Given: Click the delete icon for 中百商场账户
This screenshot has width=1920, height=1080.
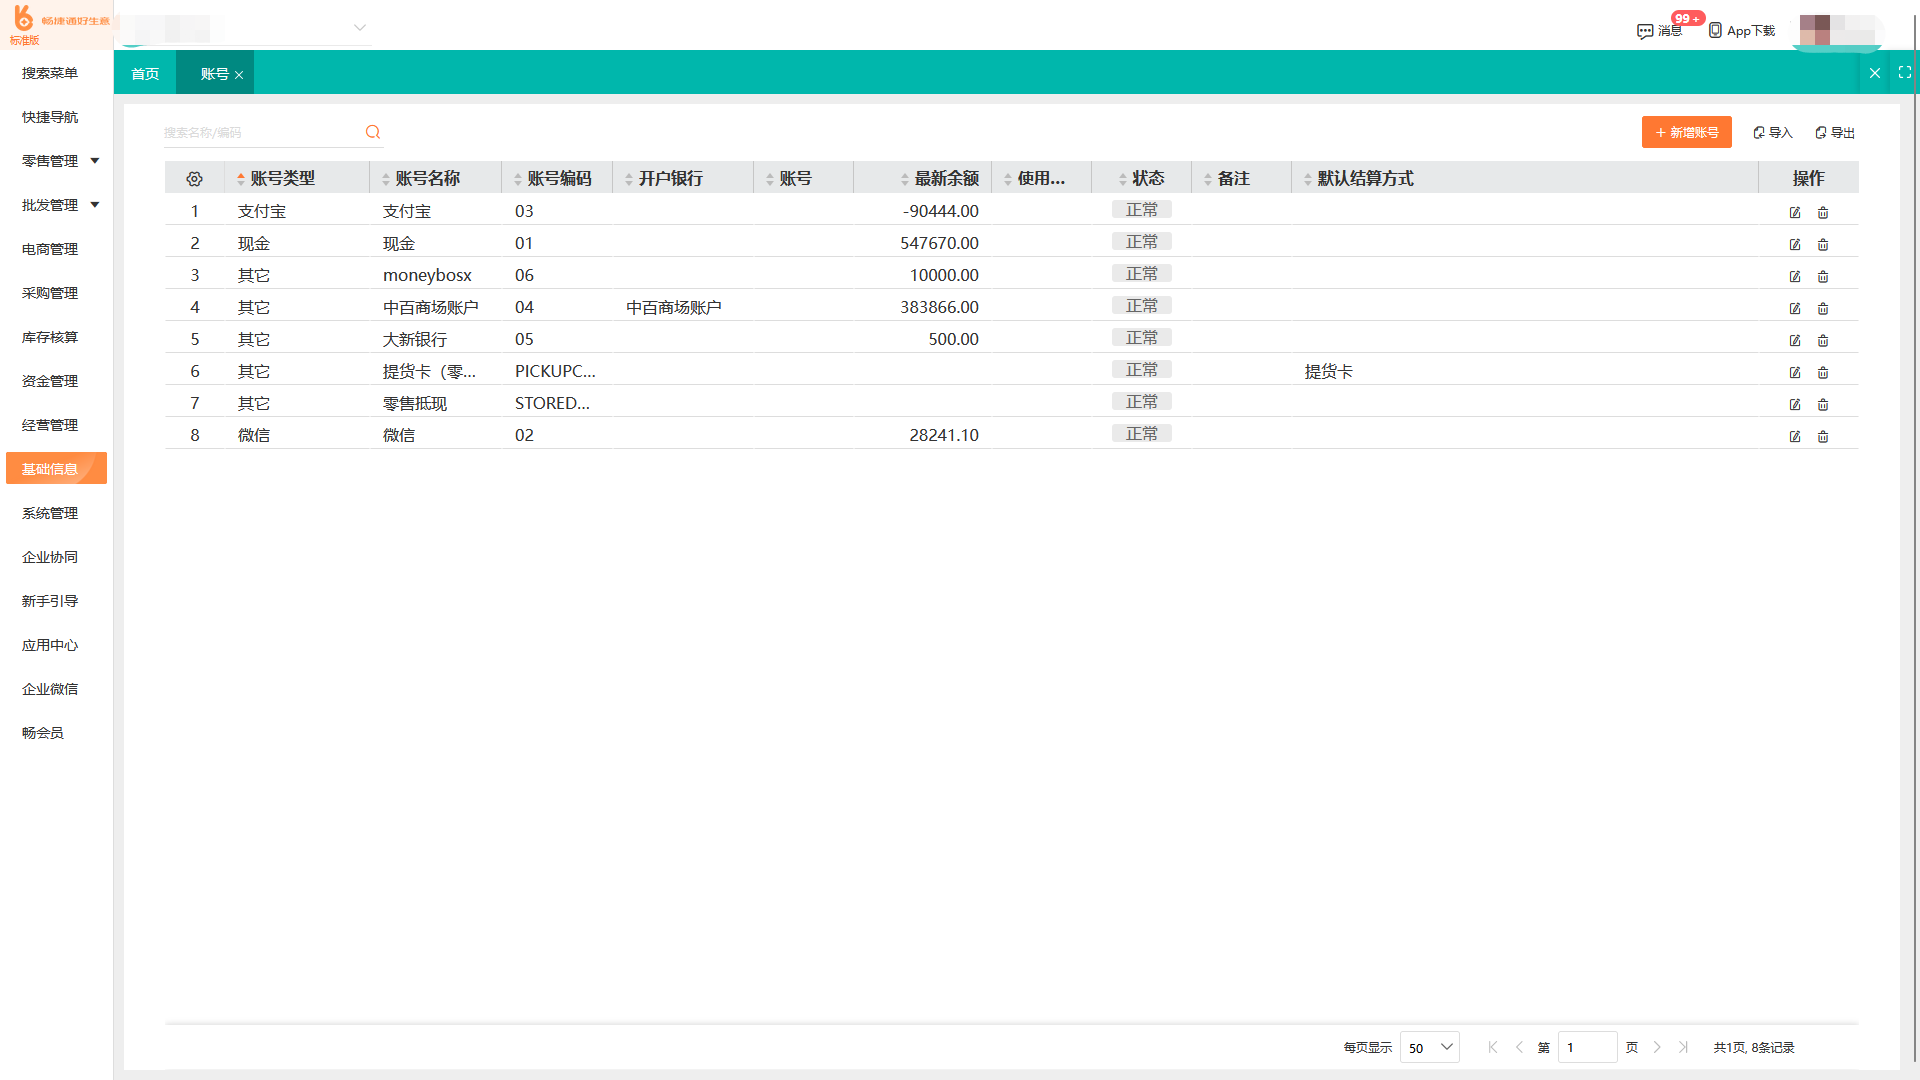Looking at the screenshot, I should pyautogui.click(x=1822, y=306).
